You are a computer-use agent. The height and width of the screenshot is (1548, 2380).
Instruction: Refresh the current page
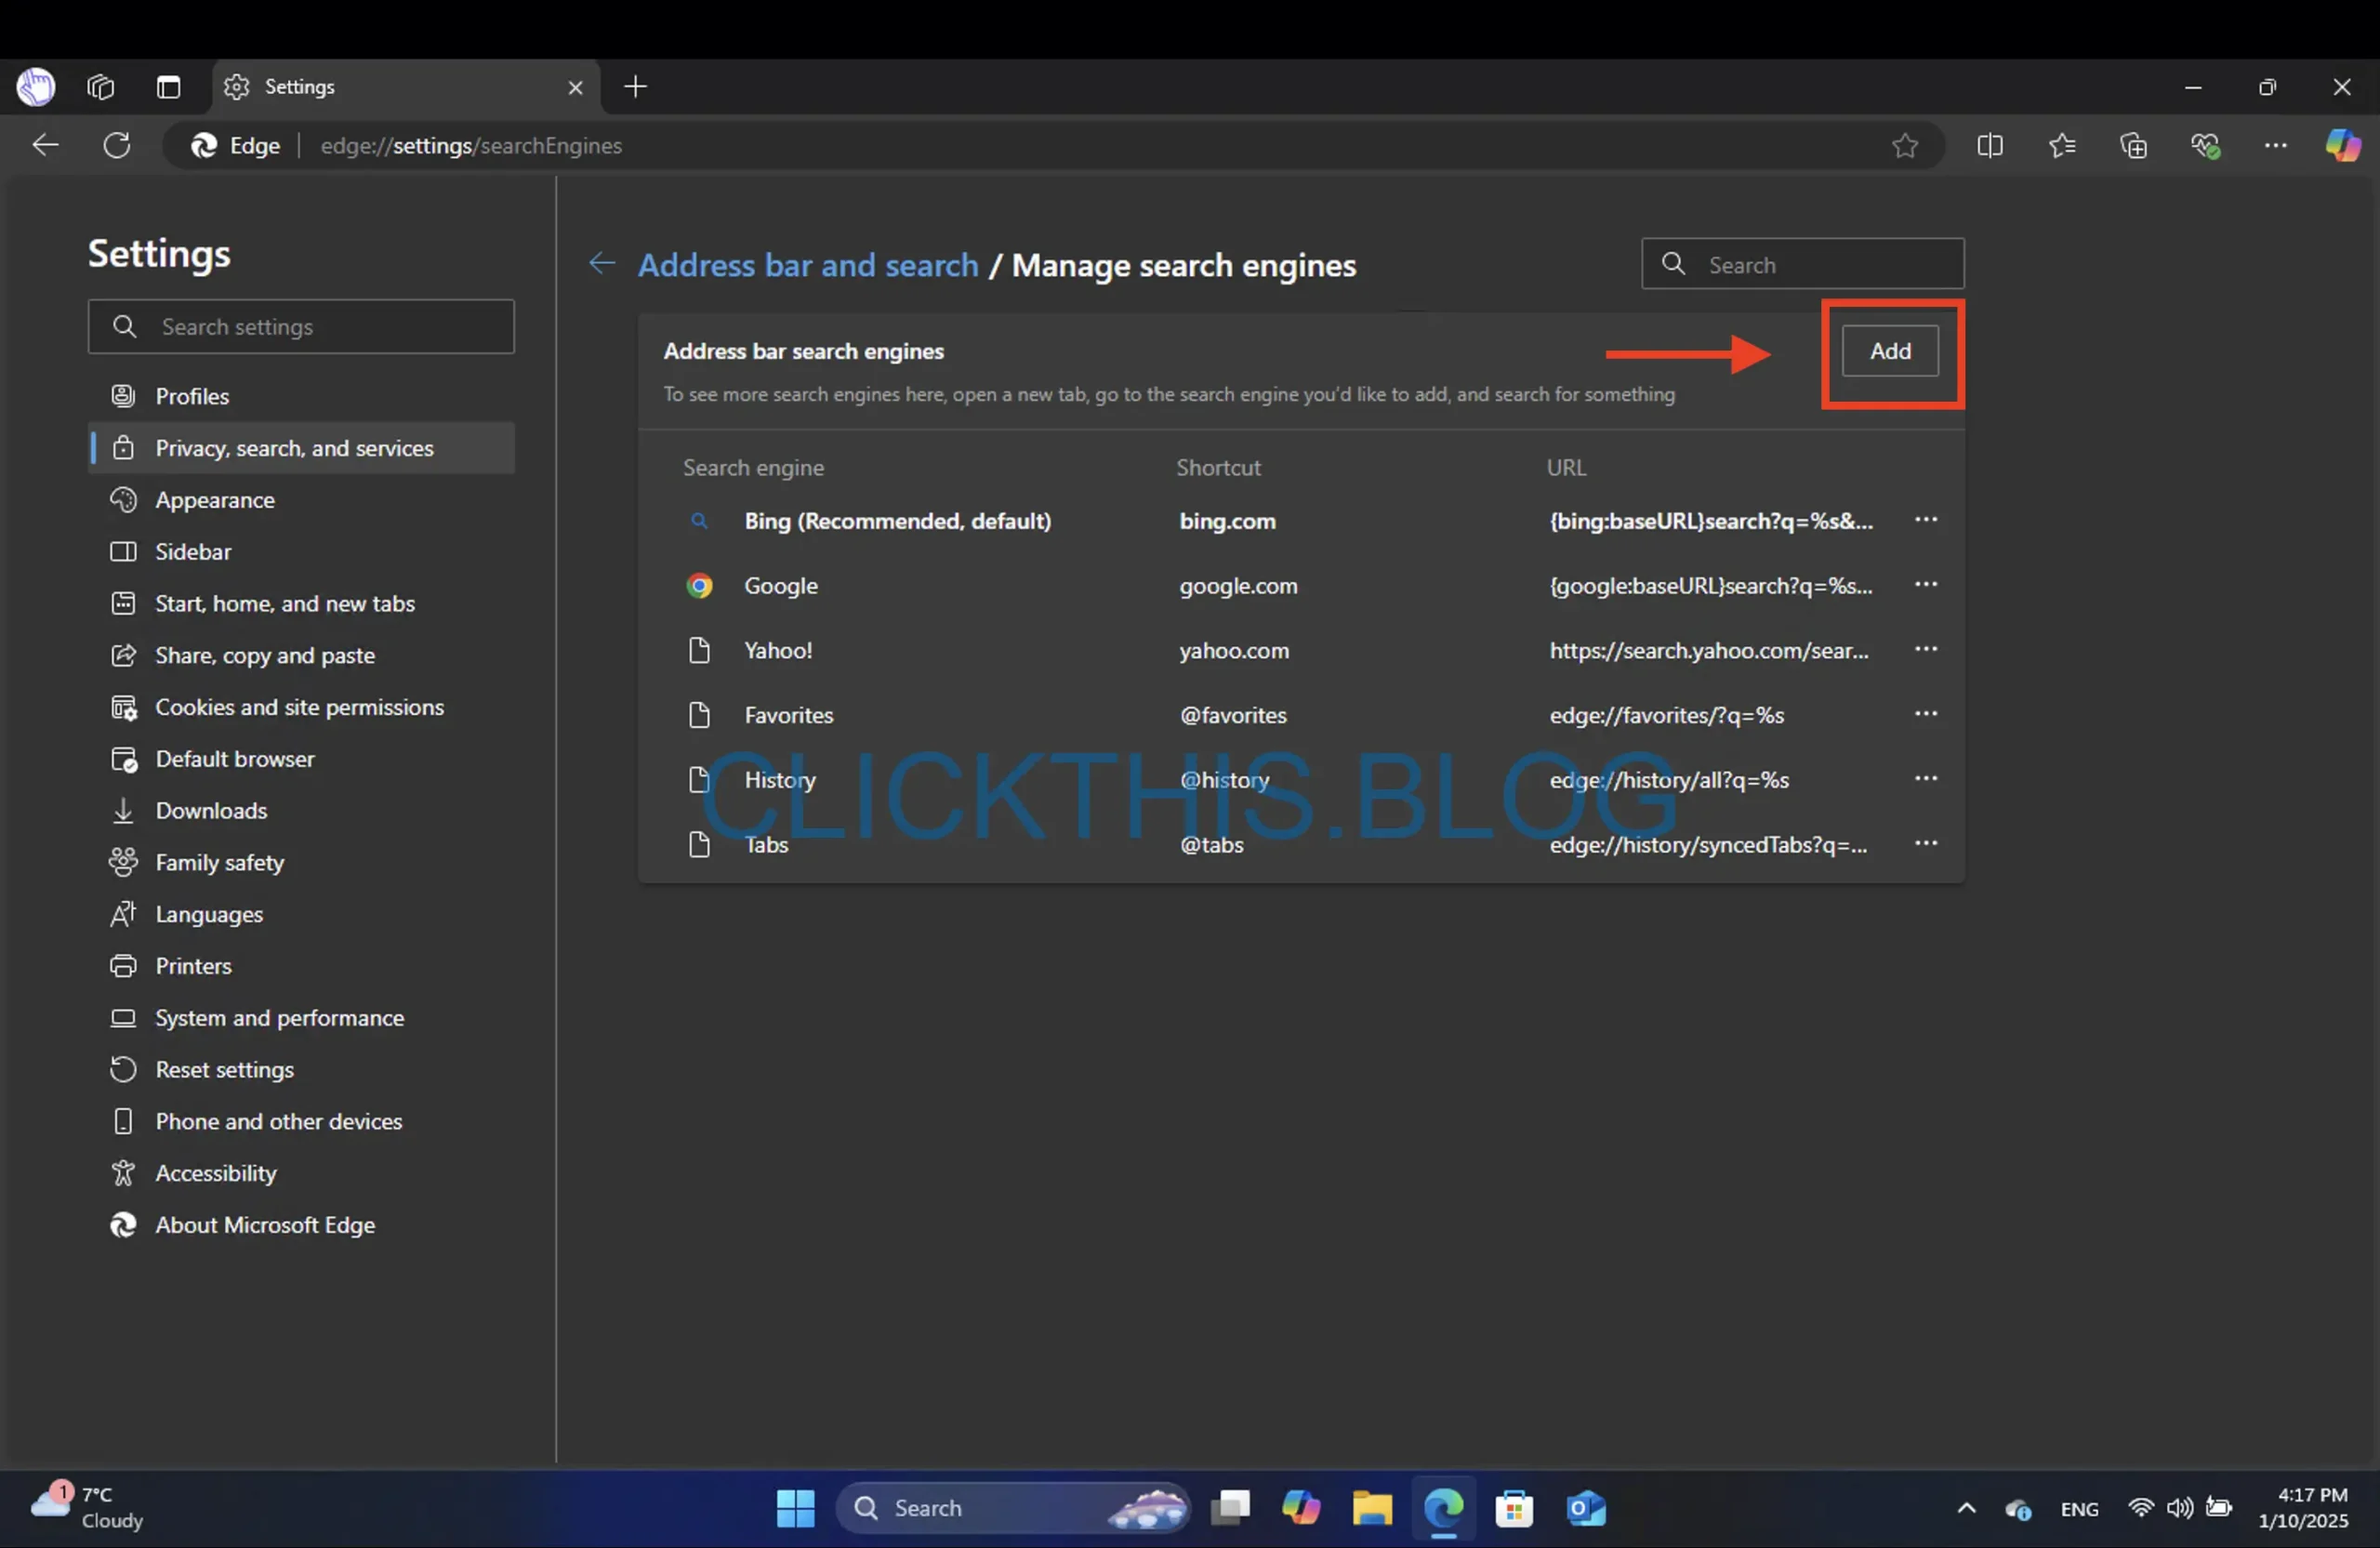[117, 146]
